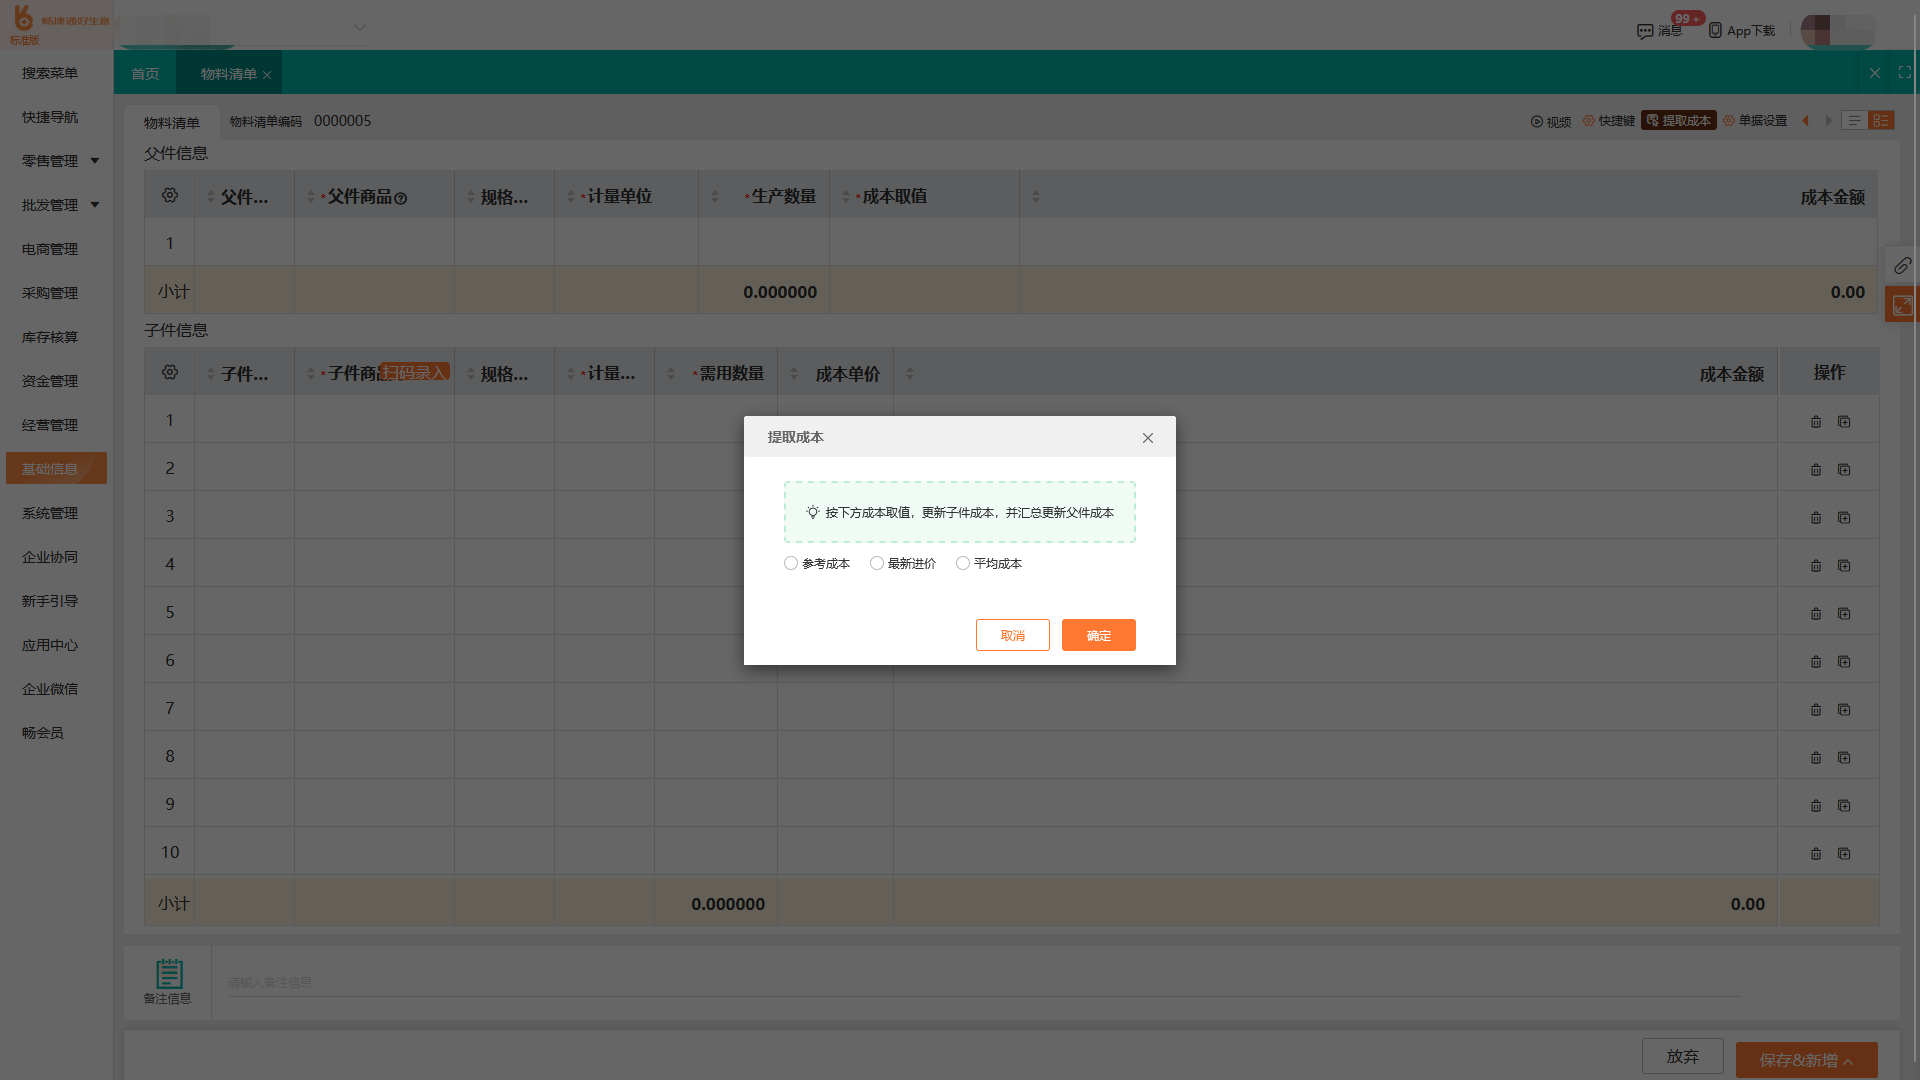Select 最新进价 radio button
This screenshot has height=1080, width=1920.
click(877, 563)
